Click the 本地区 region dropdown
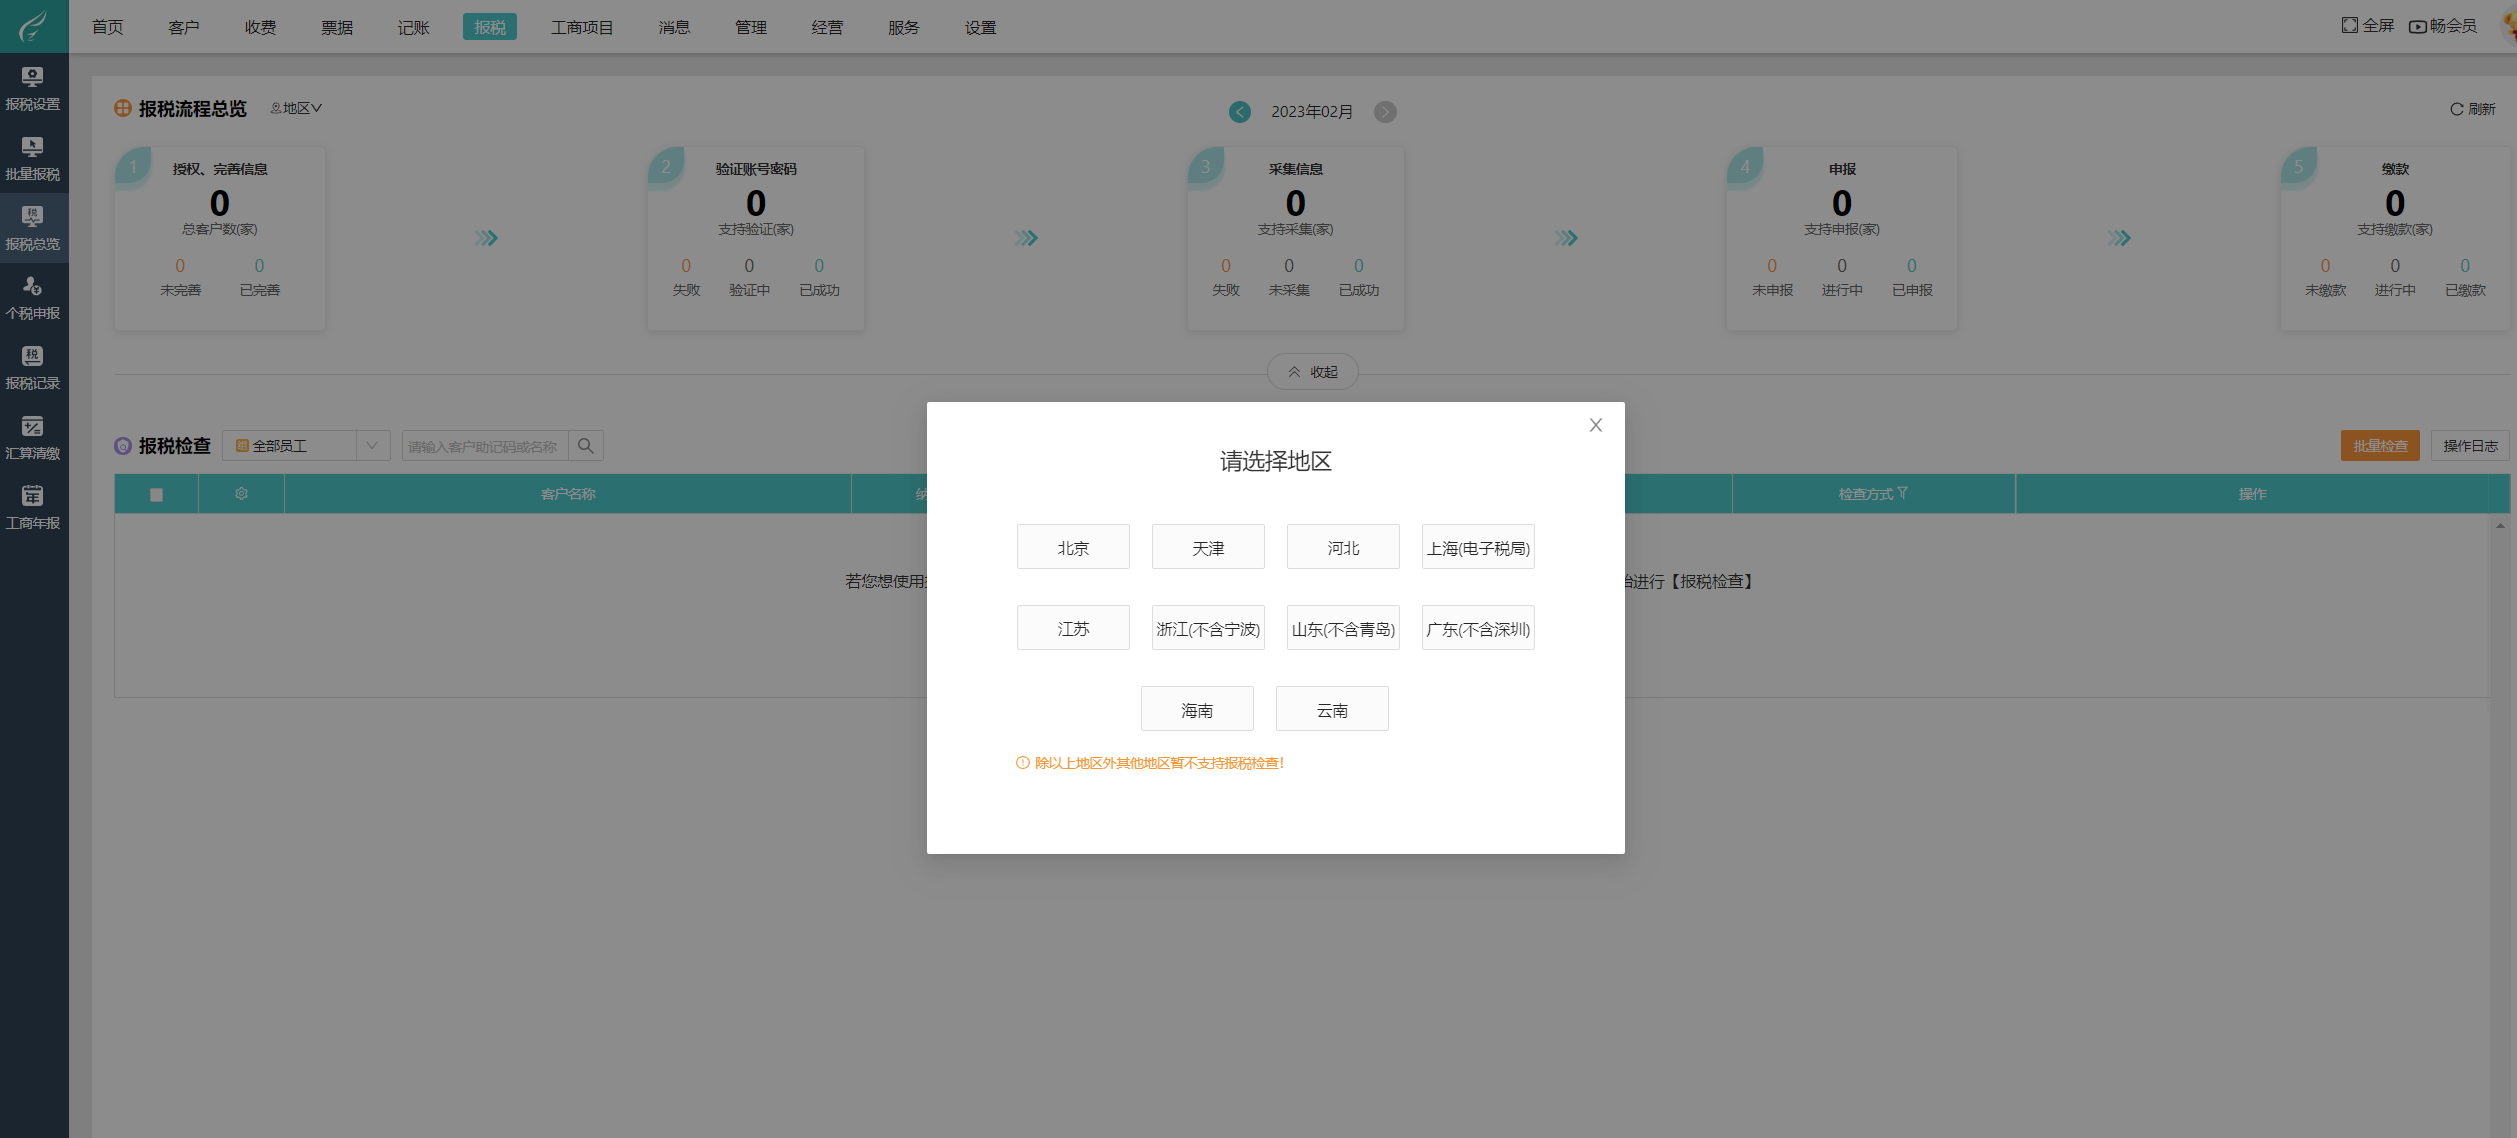Screen dimensions: 2517x1138 coord(297,108)
